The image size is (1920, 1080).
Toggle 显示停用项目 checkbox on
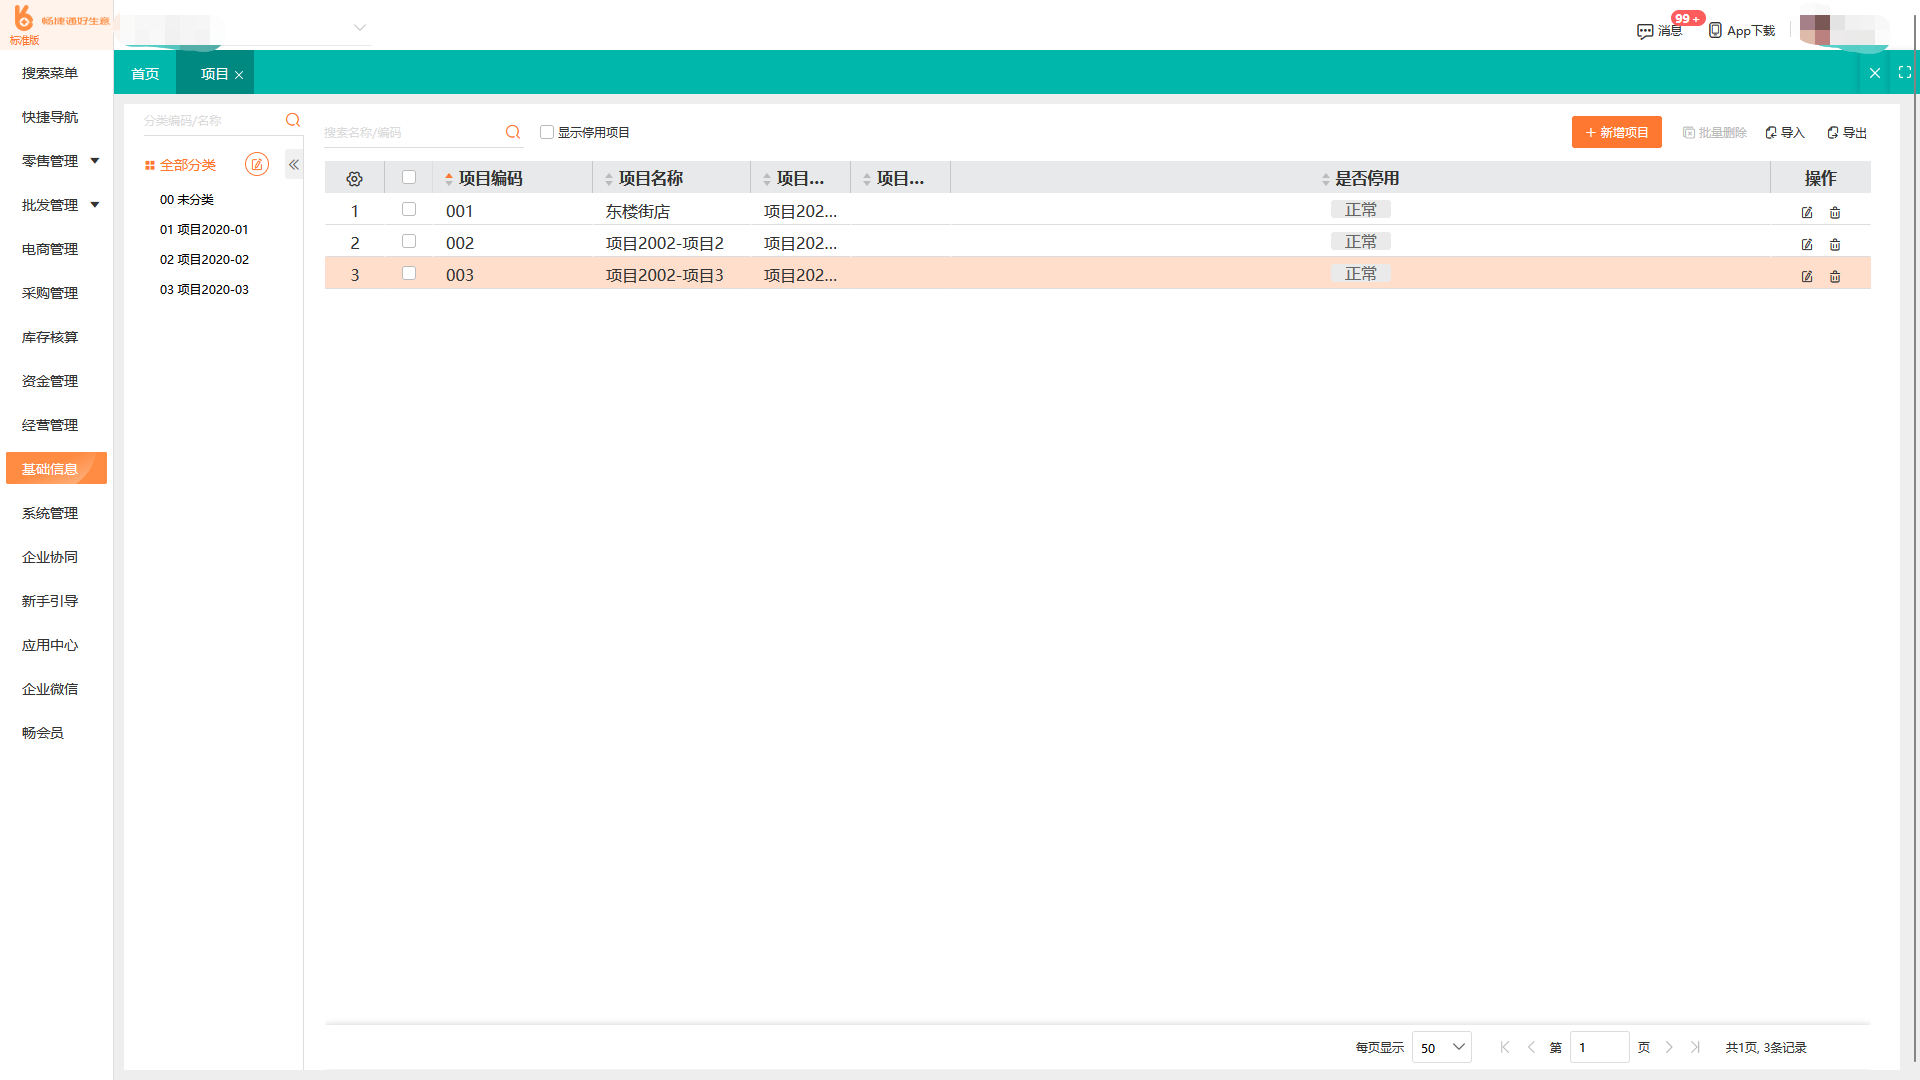pos(547,132)
